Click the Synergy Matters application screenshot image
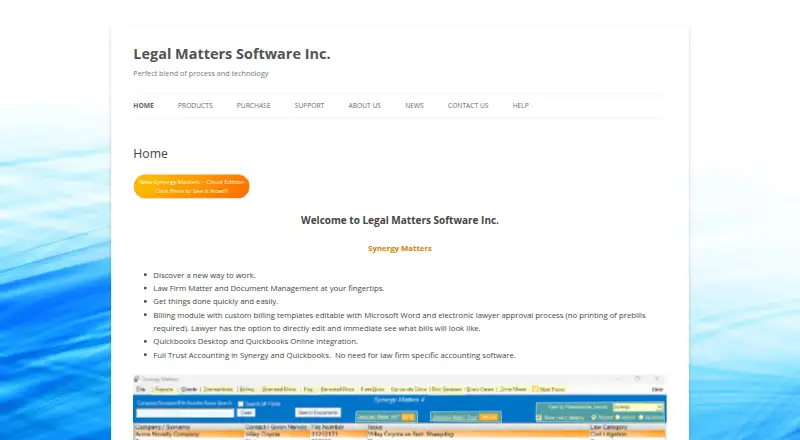800x440 pixels. [399, 407]
